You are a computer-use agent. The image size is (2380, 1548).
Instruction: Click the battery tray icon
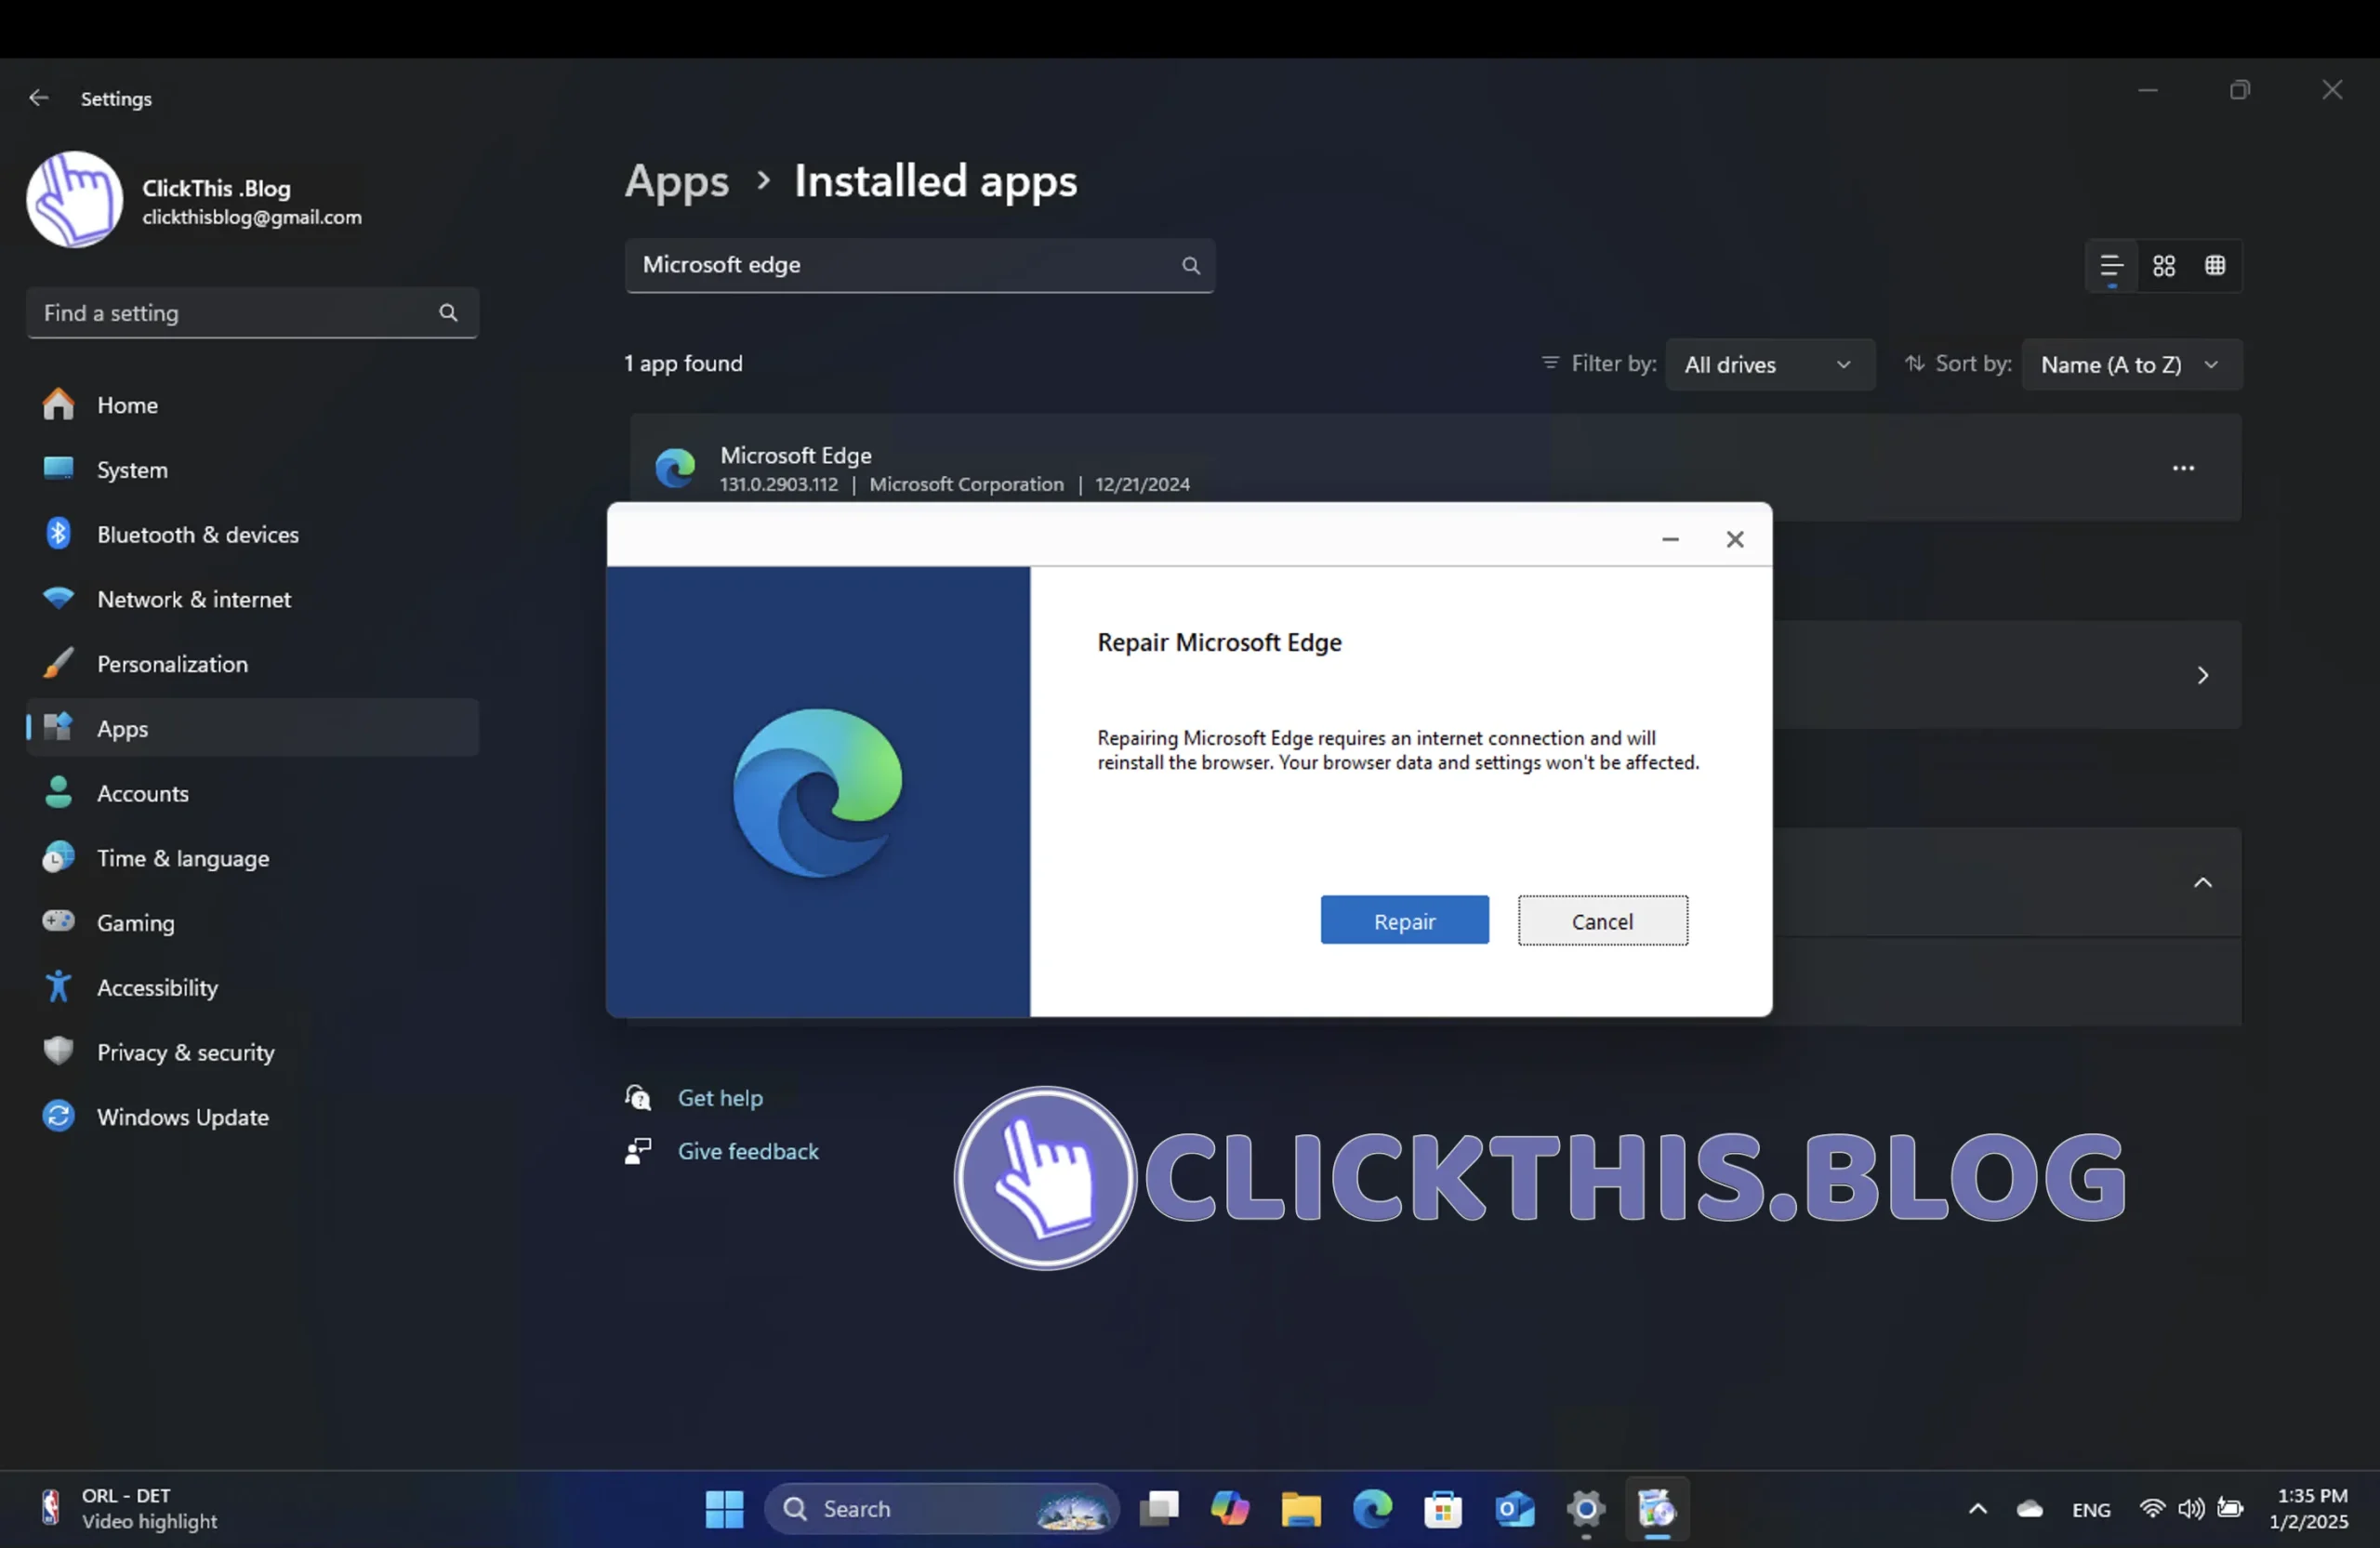pyautogui.click(x=2230, y=1508)
